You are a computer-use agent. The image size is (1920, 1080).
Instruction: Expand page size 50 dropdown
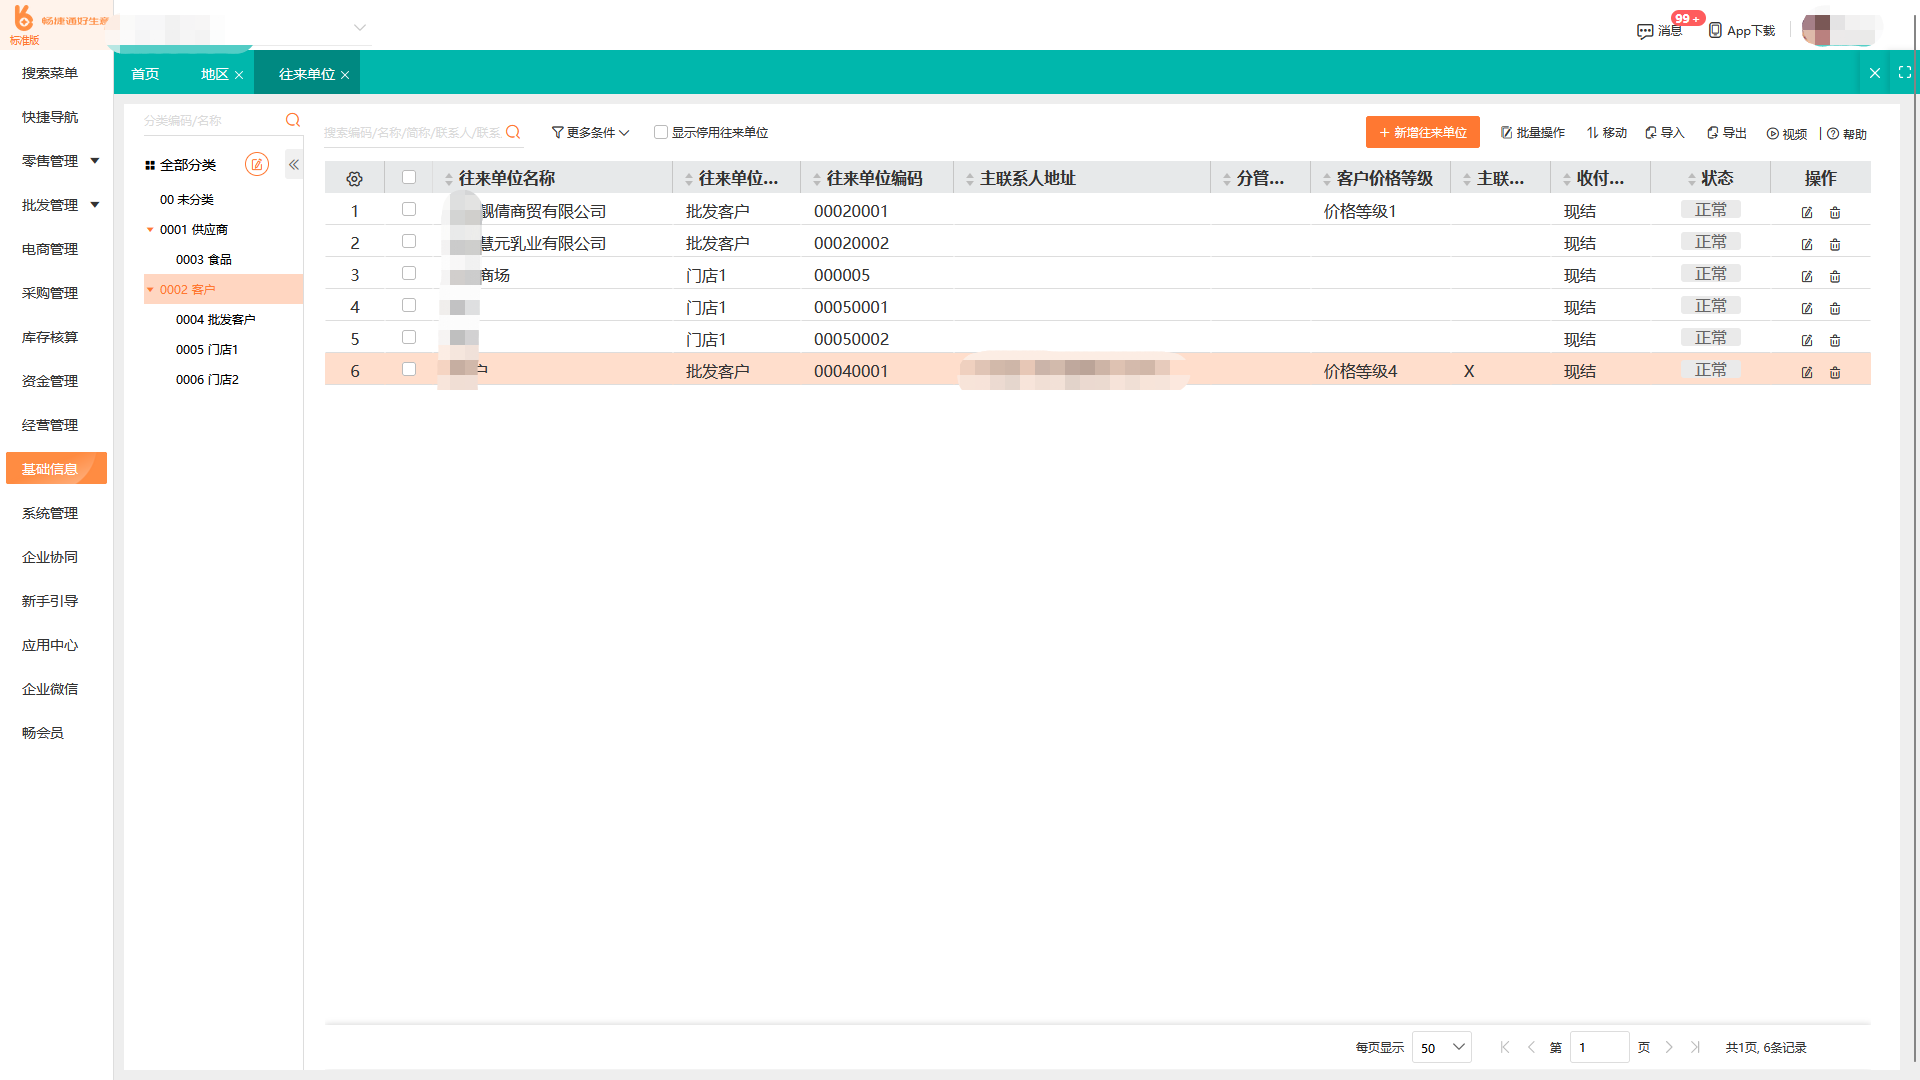point(1439,1047)
